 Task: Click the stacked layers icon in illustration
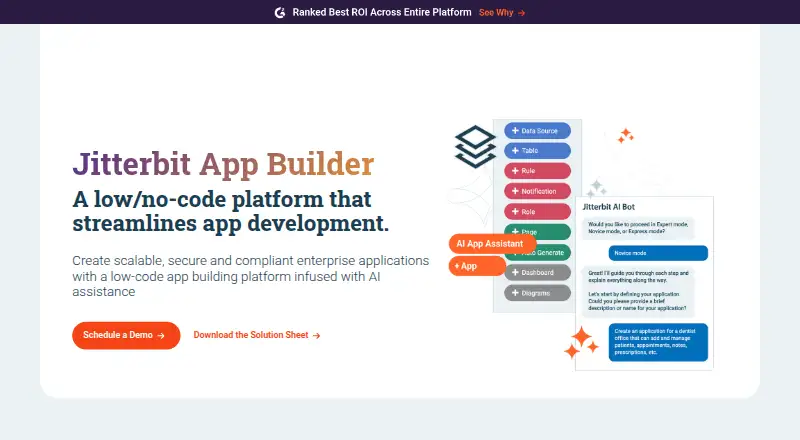tap(475, 146)
